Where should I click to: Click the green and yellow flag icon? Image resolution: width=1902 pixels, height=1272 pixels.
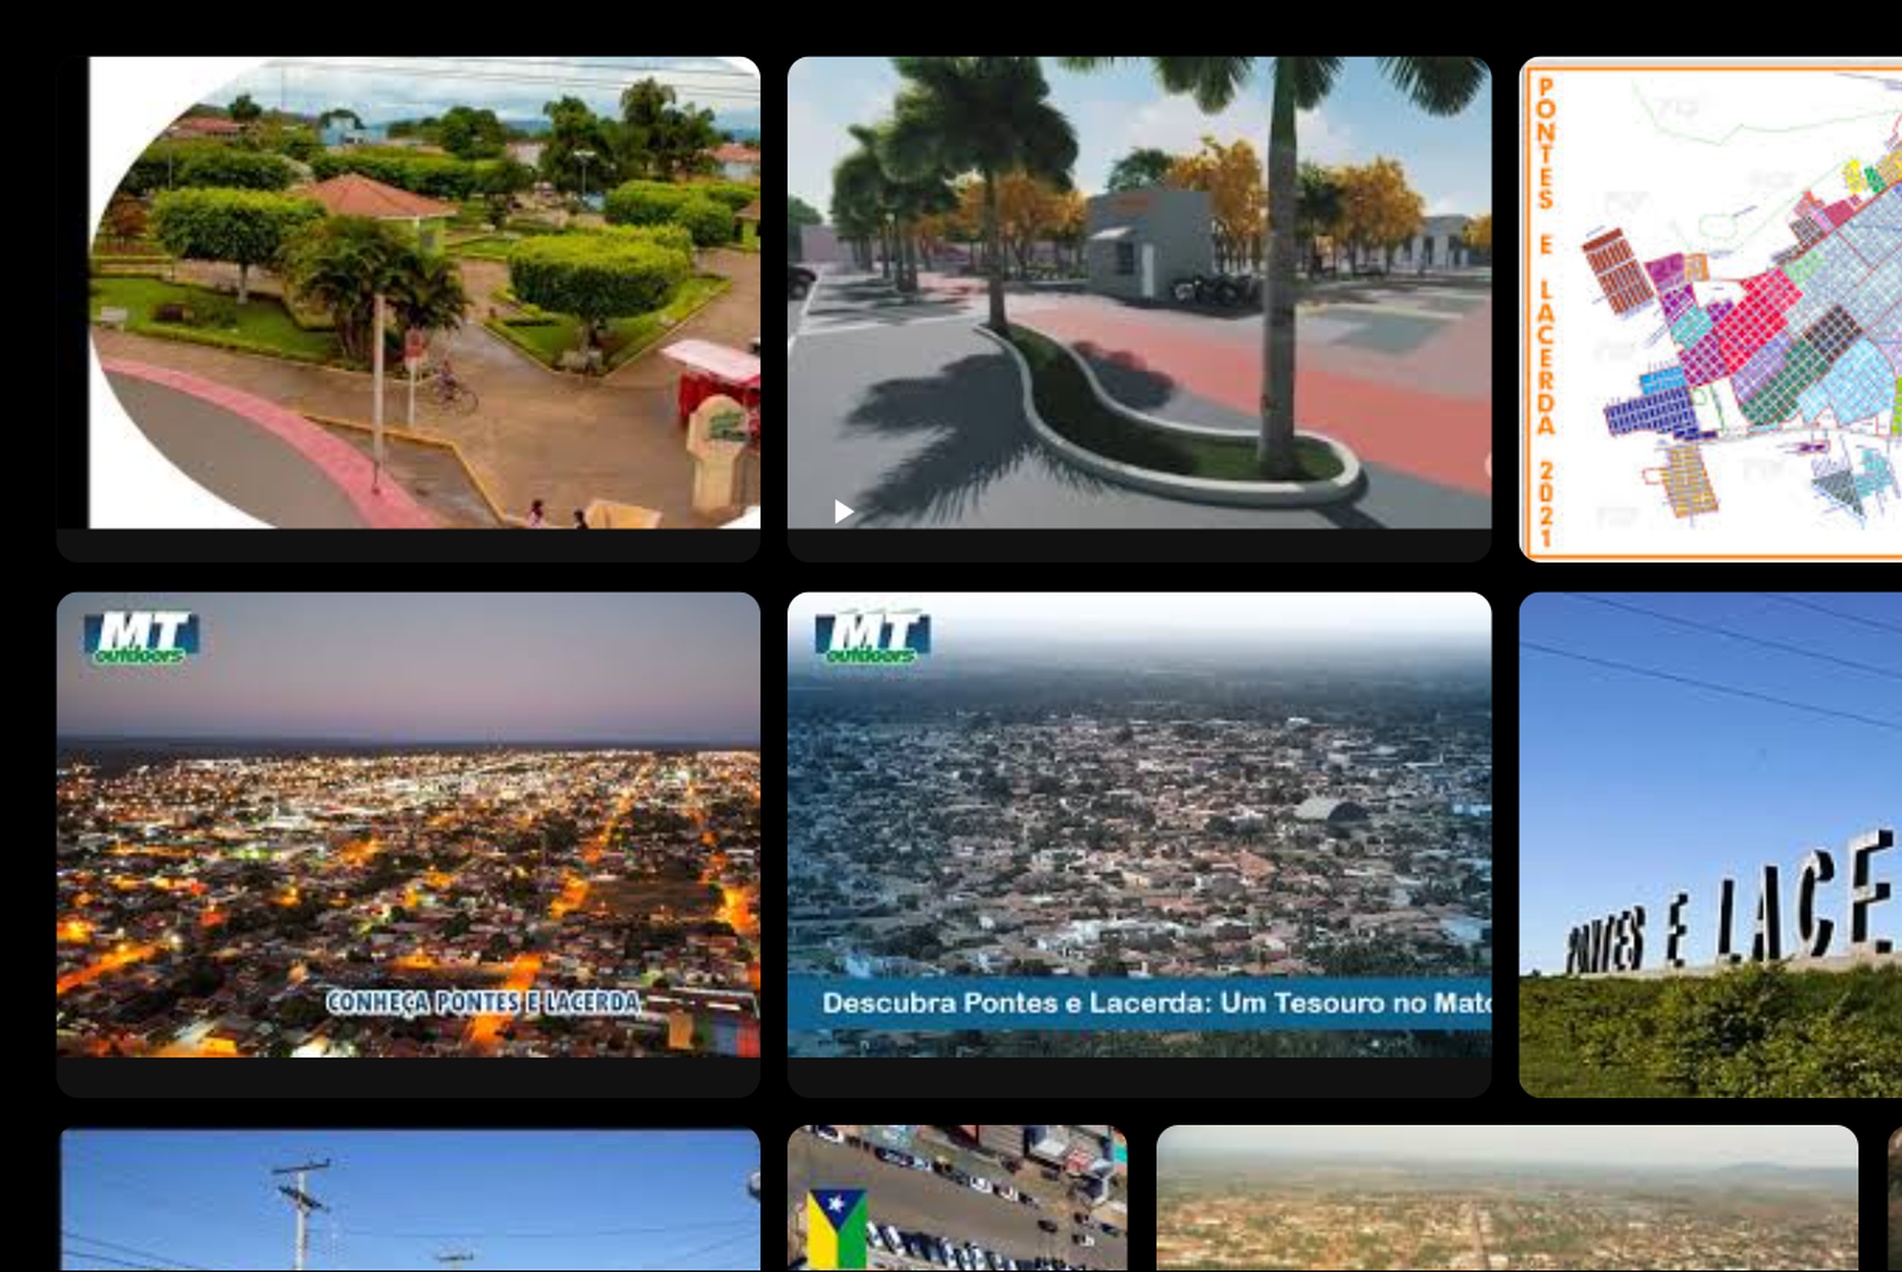pos(836,1230)
